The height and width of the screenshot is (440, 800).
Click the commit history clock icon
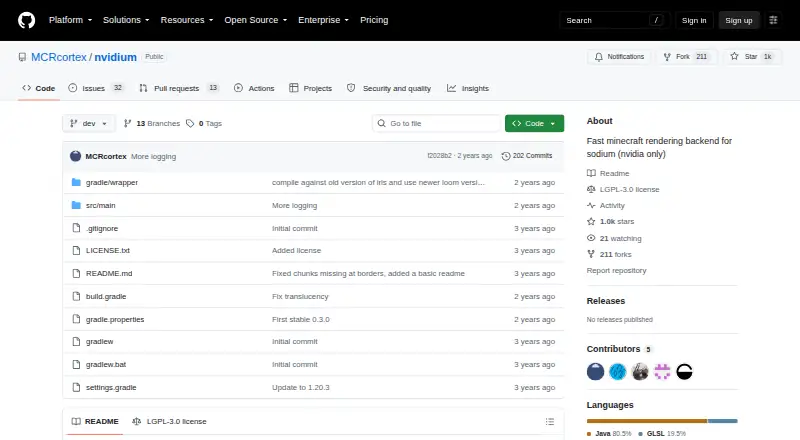click(506, 156)
